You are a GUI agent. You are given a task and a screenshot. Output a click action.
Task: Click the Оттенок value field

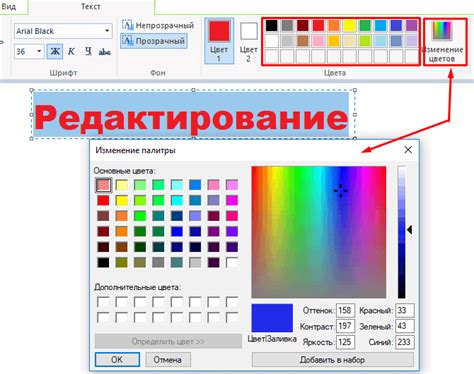point(345,310)
